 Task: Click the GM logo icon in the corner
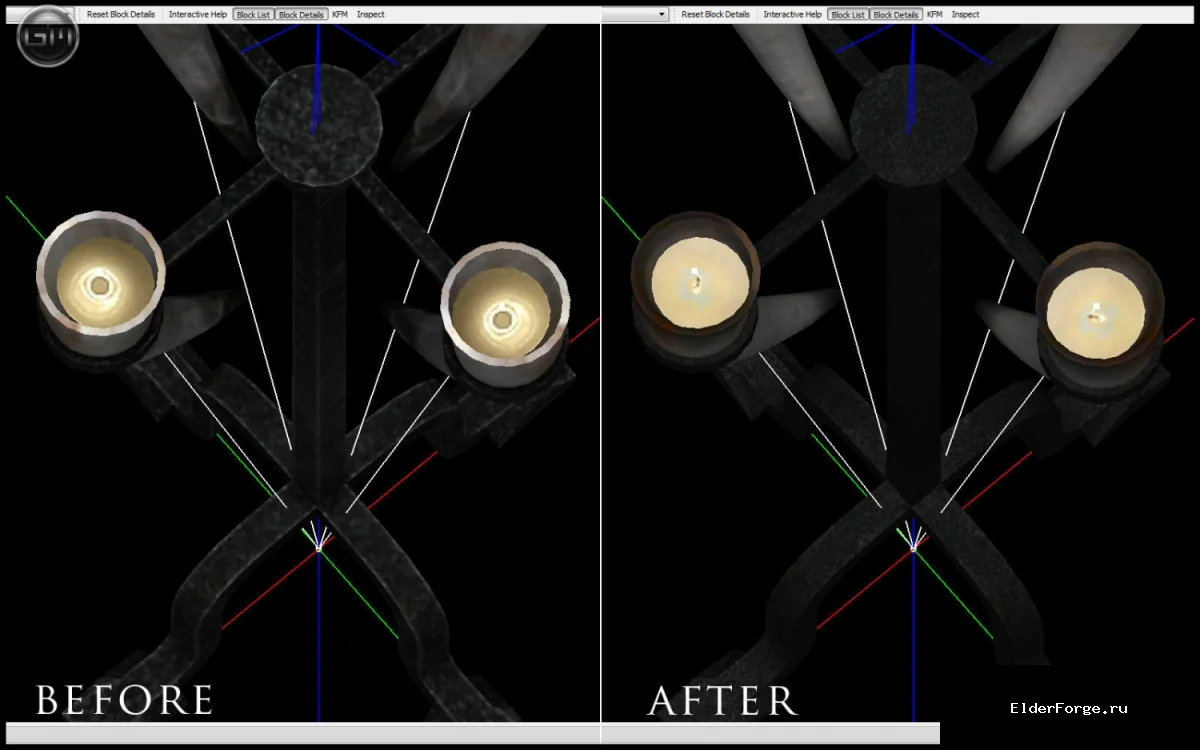(x=47, y=38)
